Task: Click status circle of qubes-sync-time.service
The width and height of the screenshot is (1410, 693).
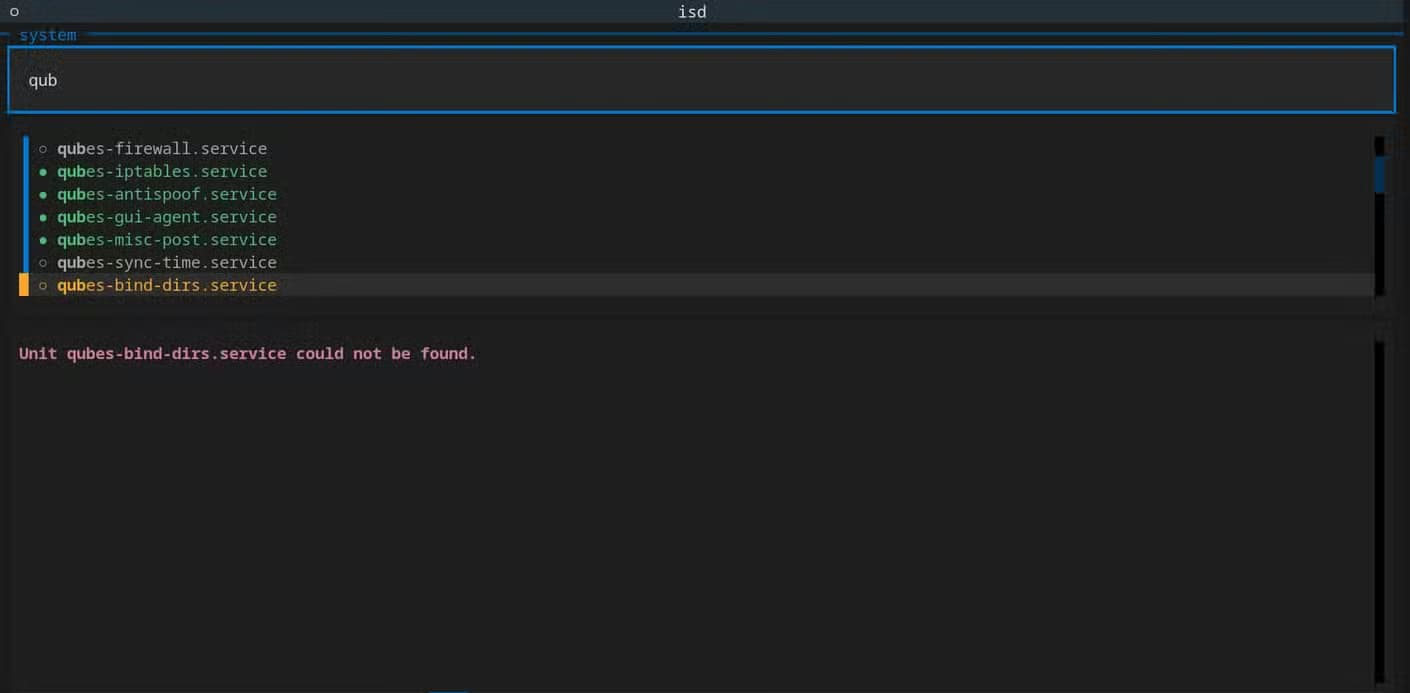Action: click(x=43, y=263)
